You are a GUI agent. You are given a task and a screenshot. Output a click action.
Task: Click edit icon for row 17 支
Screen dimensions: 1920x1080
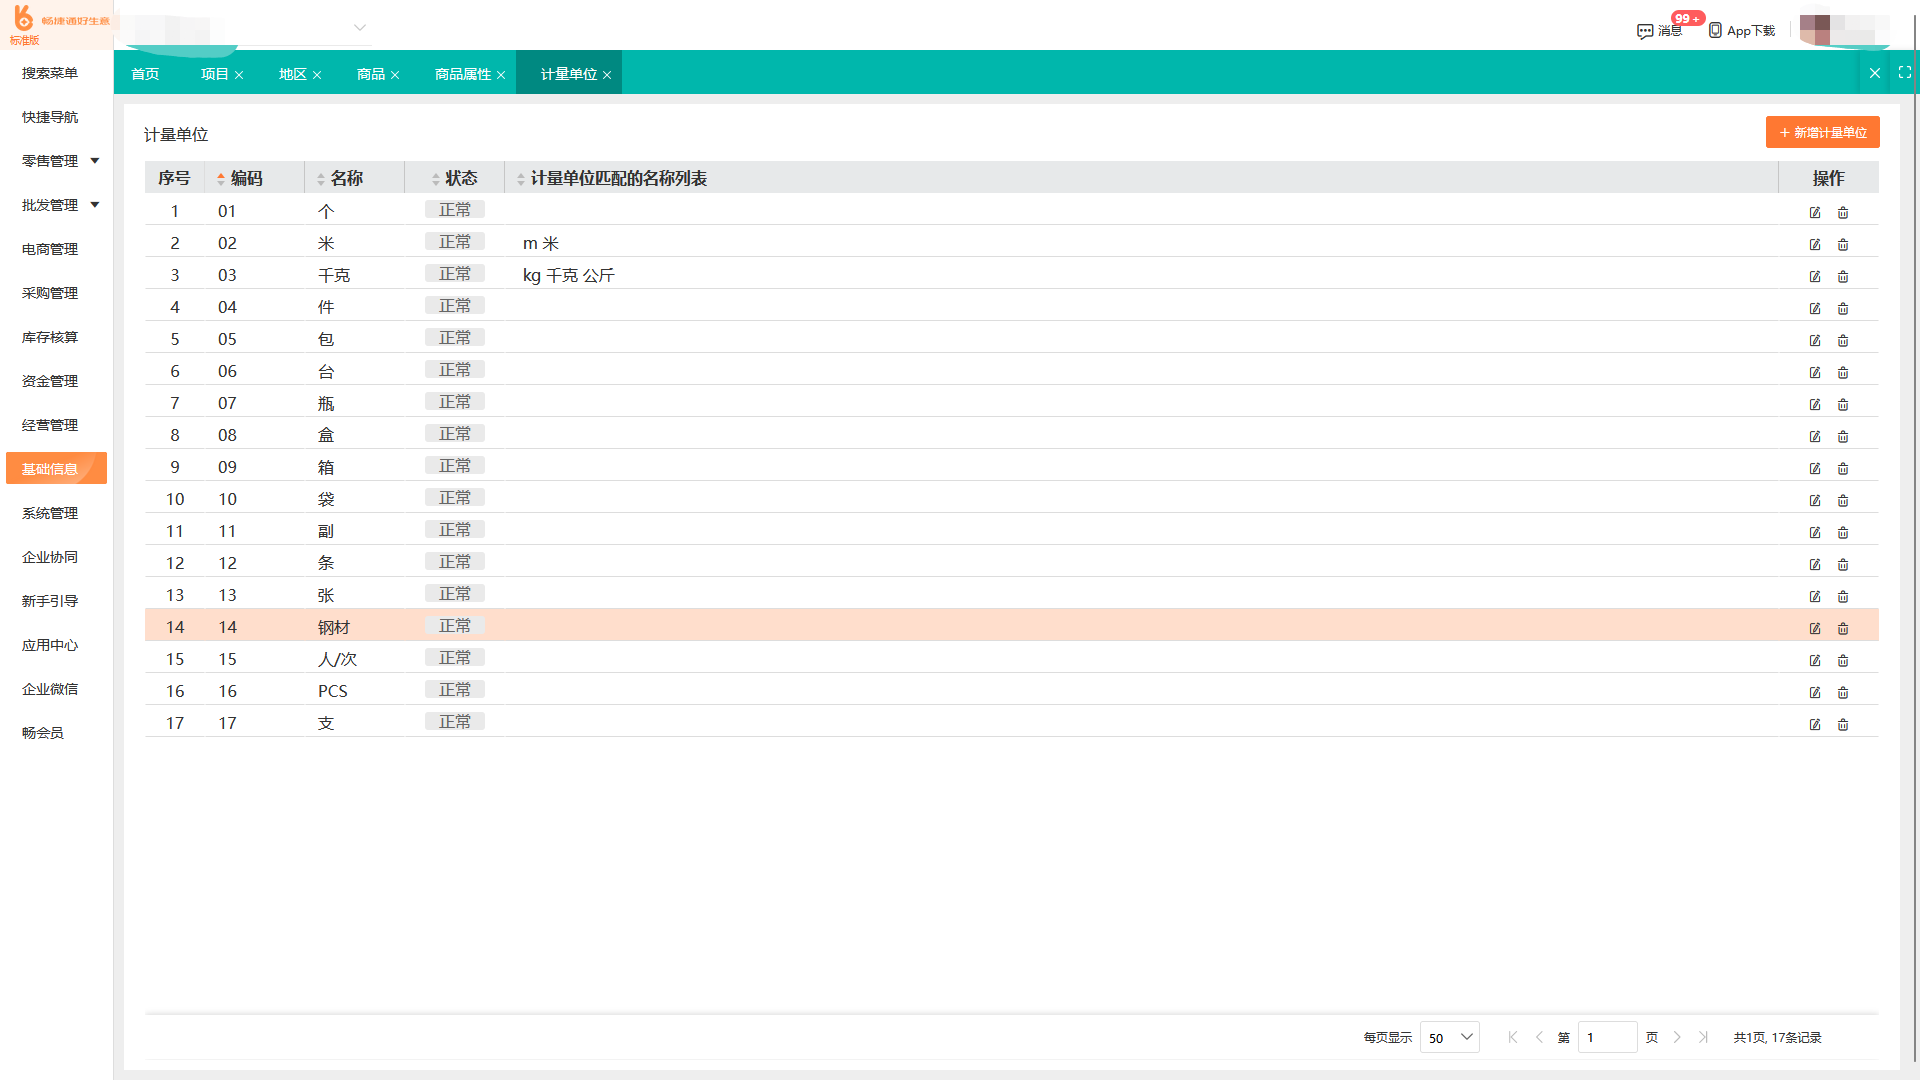[x=1816, y=723]
